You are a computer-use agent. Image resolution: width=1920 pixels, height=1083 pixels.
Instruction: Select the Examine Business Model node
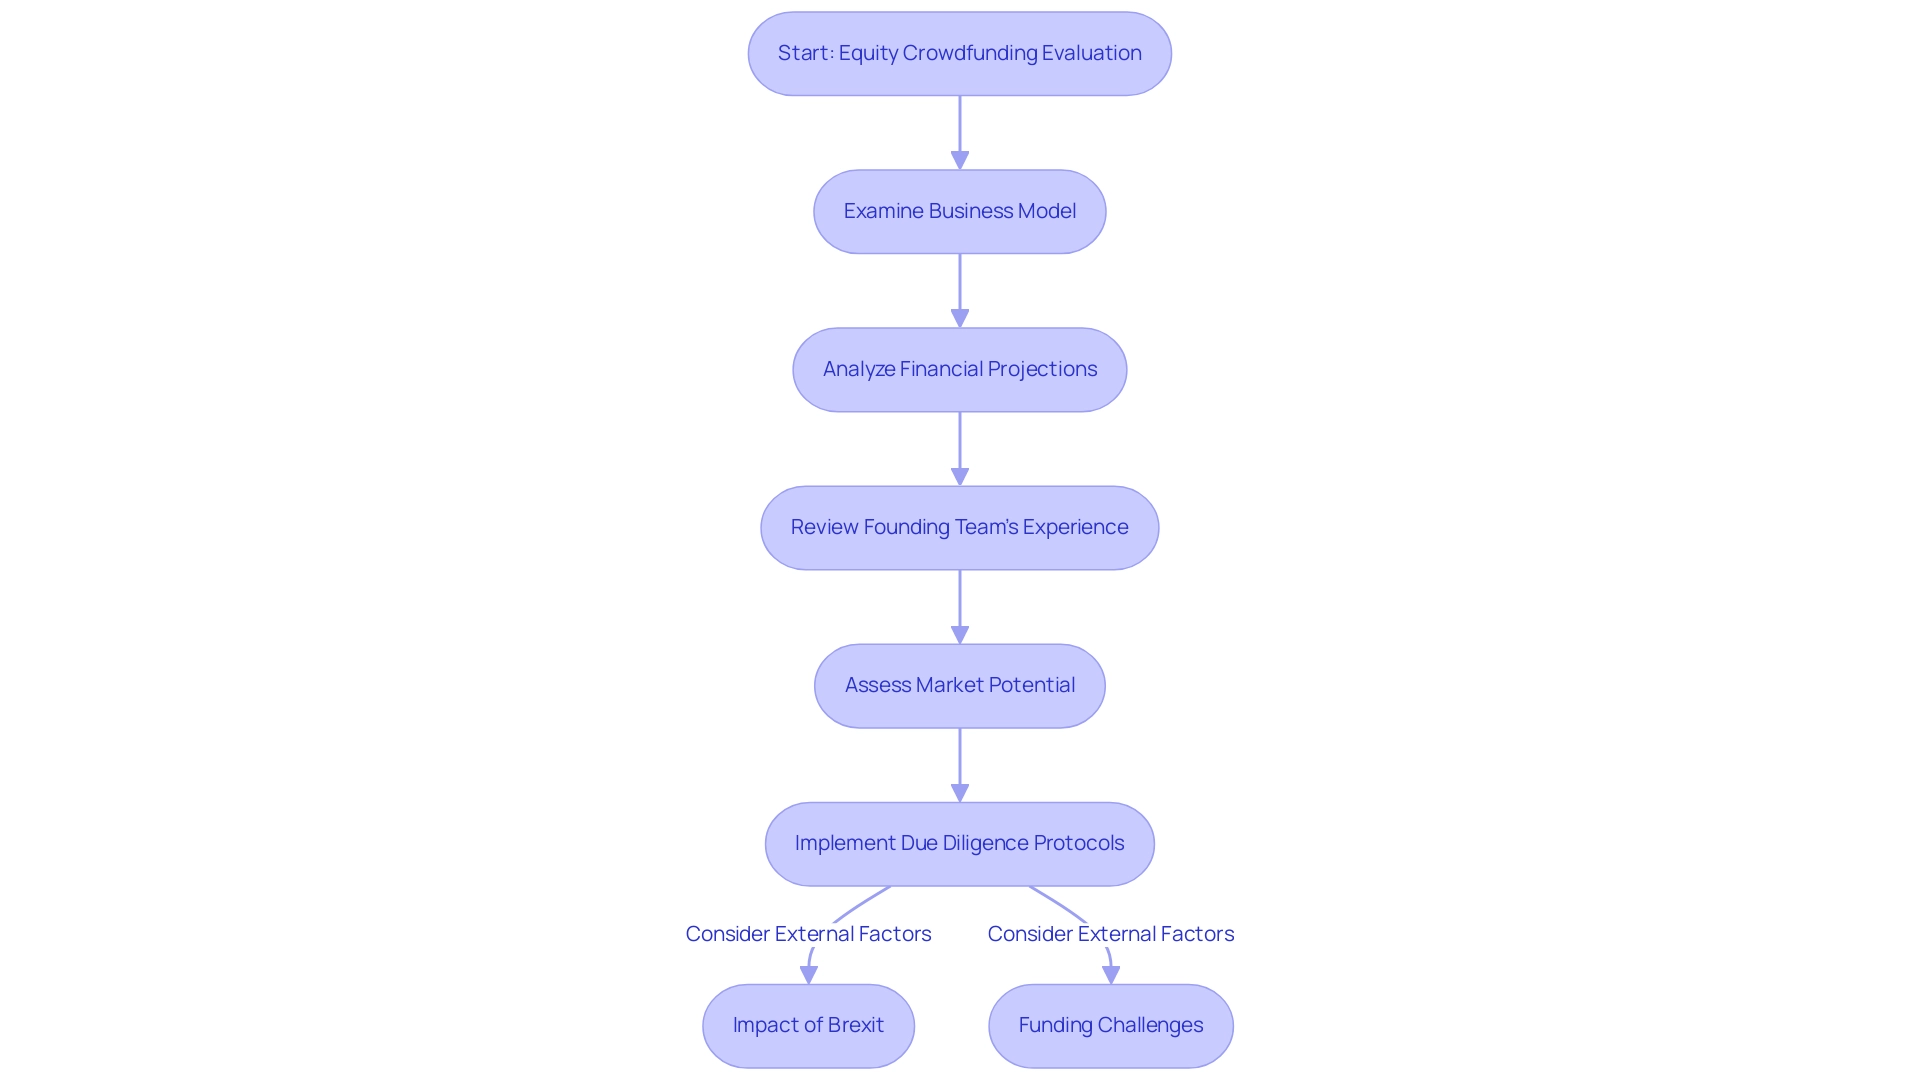pyautogui.click(x=959, y=211)
